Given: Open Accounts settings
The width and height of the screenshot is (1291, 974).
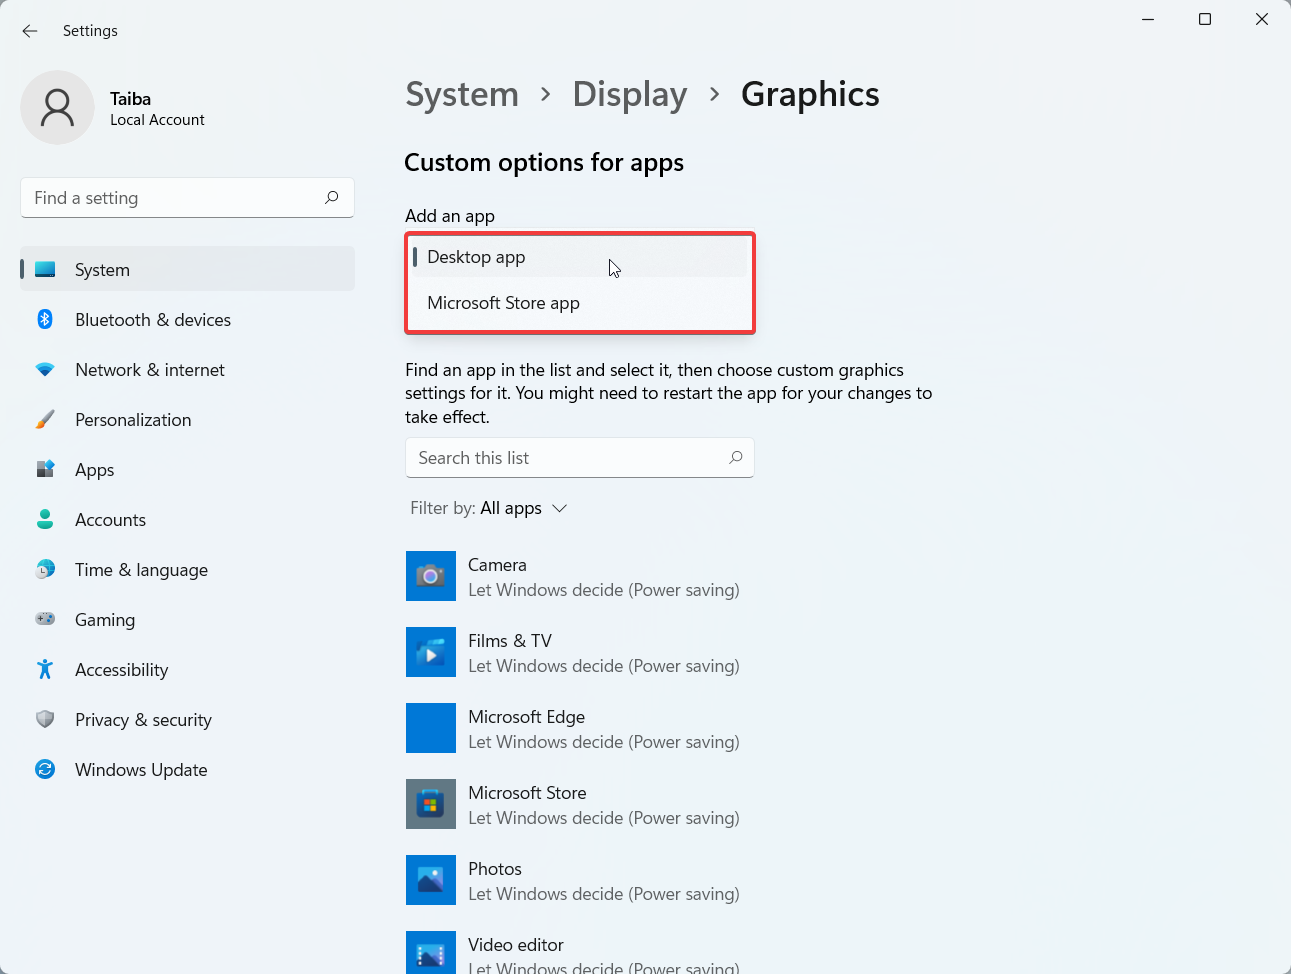Looking at the screenshot, I should pyautogui.click(x=187, y=520).
